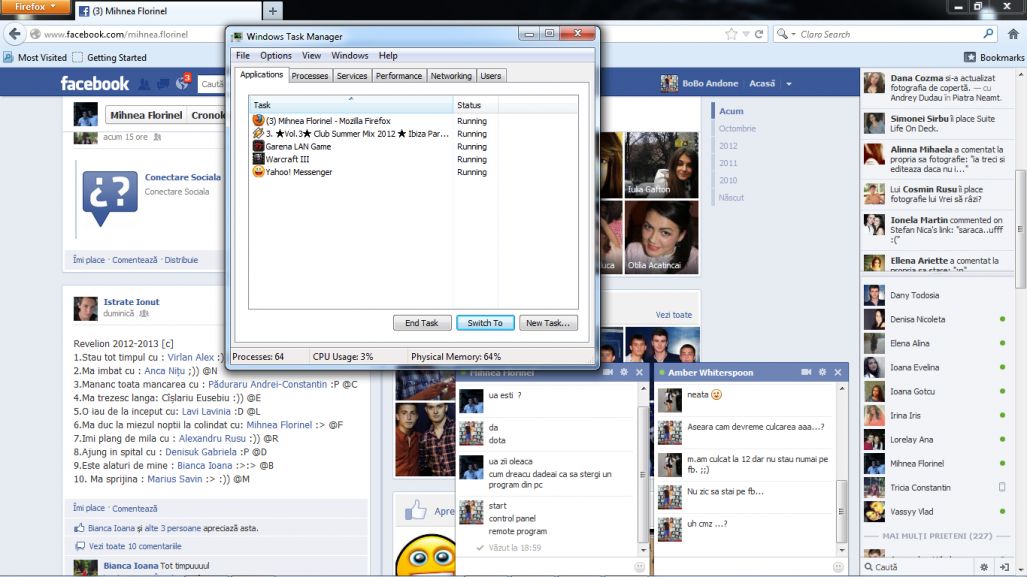
Task: Click the New Task... button
Action: [x=548, y=323]
